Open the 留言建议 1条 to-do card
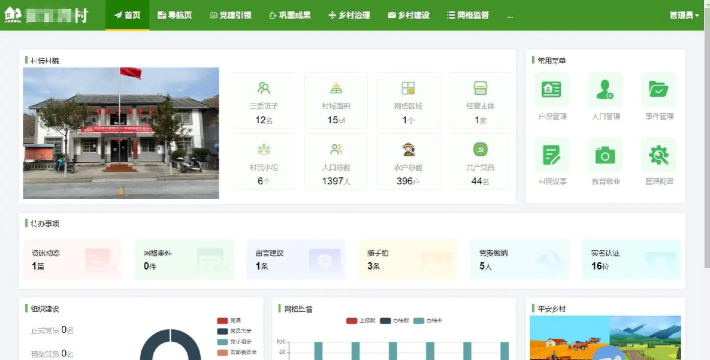The height and width of the screenshot is (360, 710). (296, 259)
